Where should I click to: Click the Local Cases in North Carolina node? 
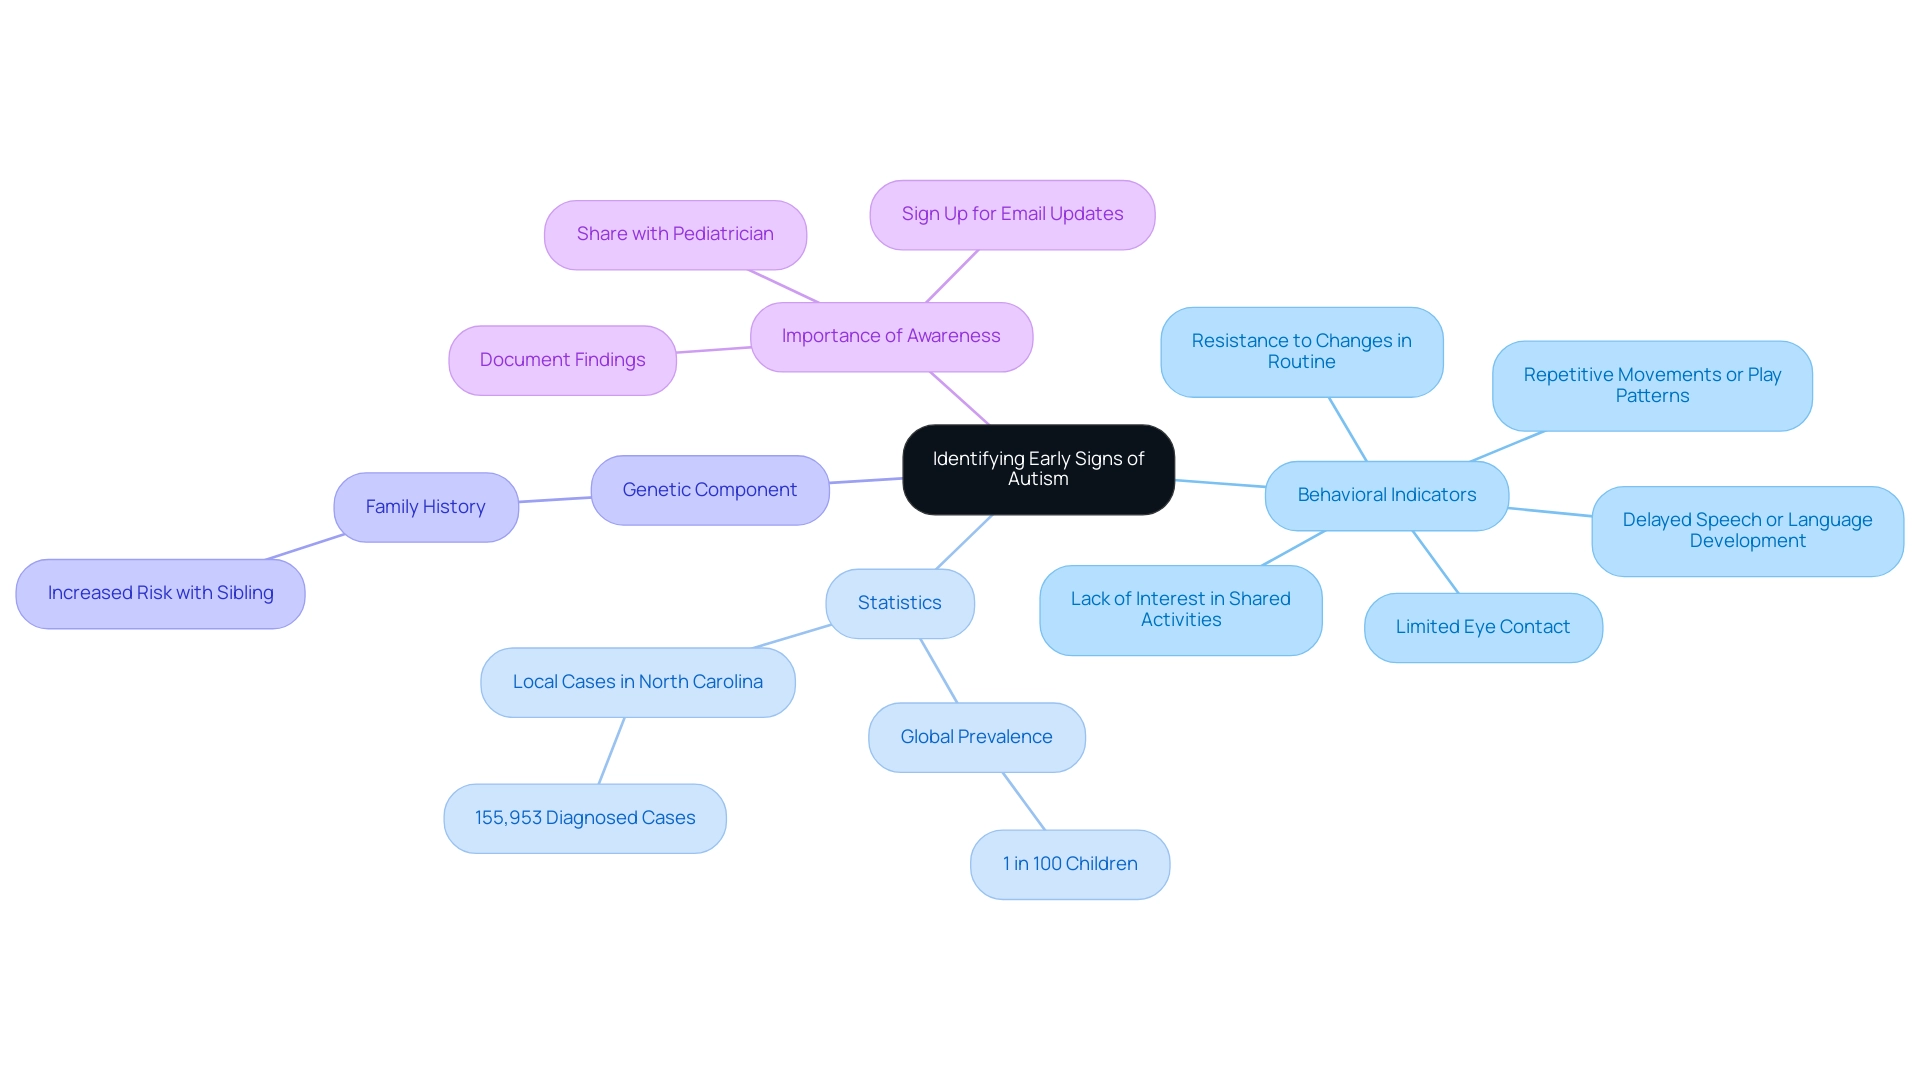637,681
